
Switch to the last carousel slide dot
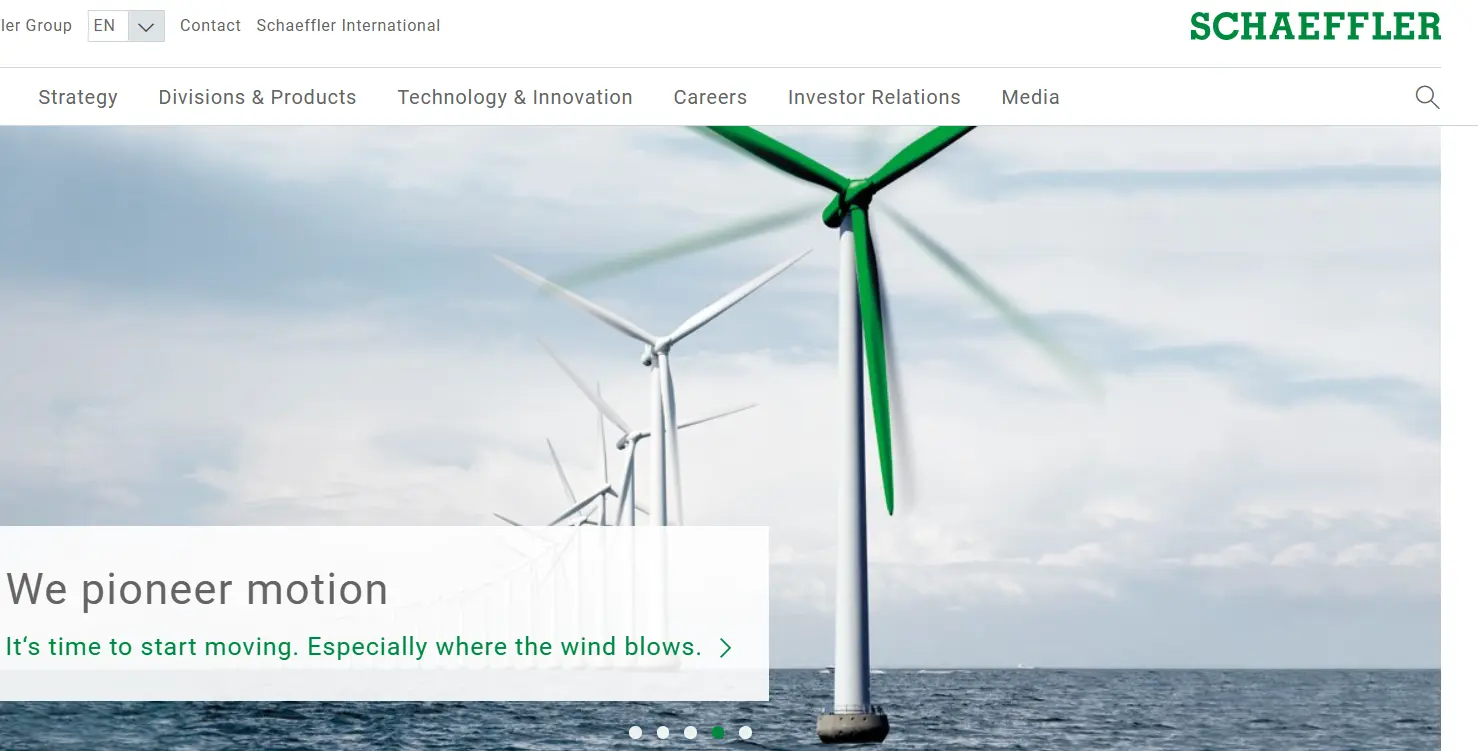(745, 732)
